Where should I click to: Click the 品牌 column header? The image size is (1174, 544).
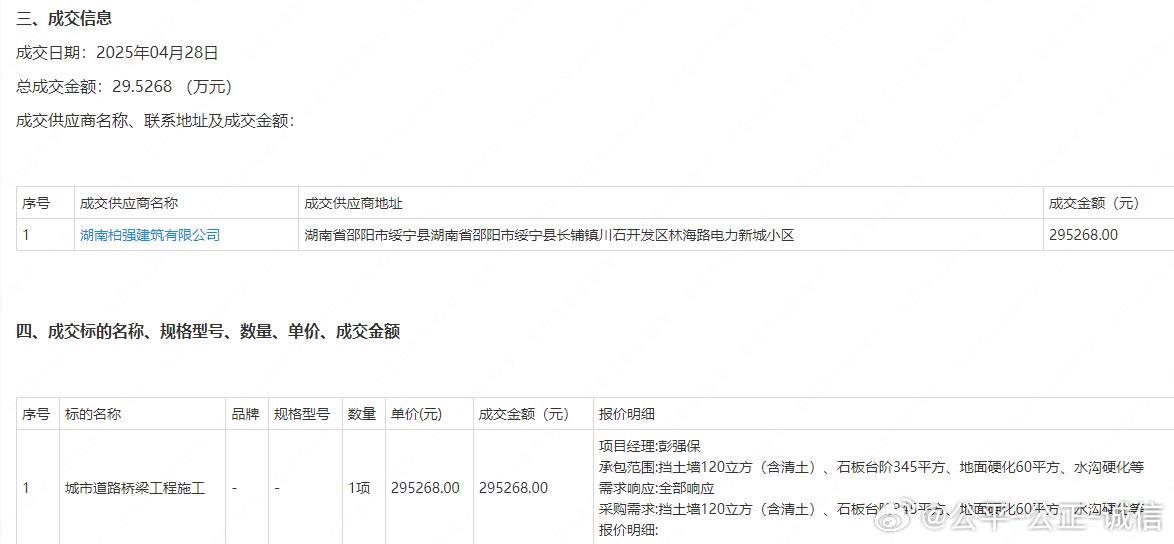tap(245, 414)
